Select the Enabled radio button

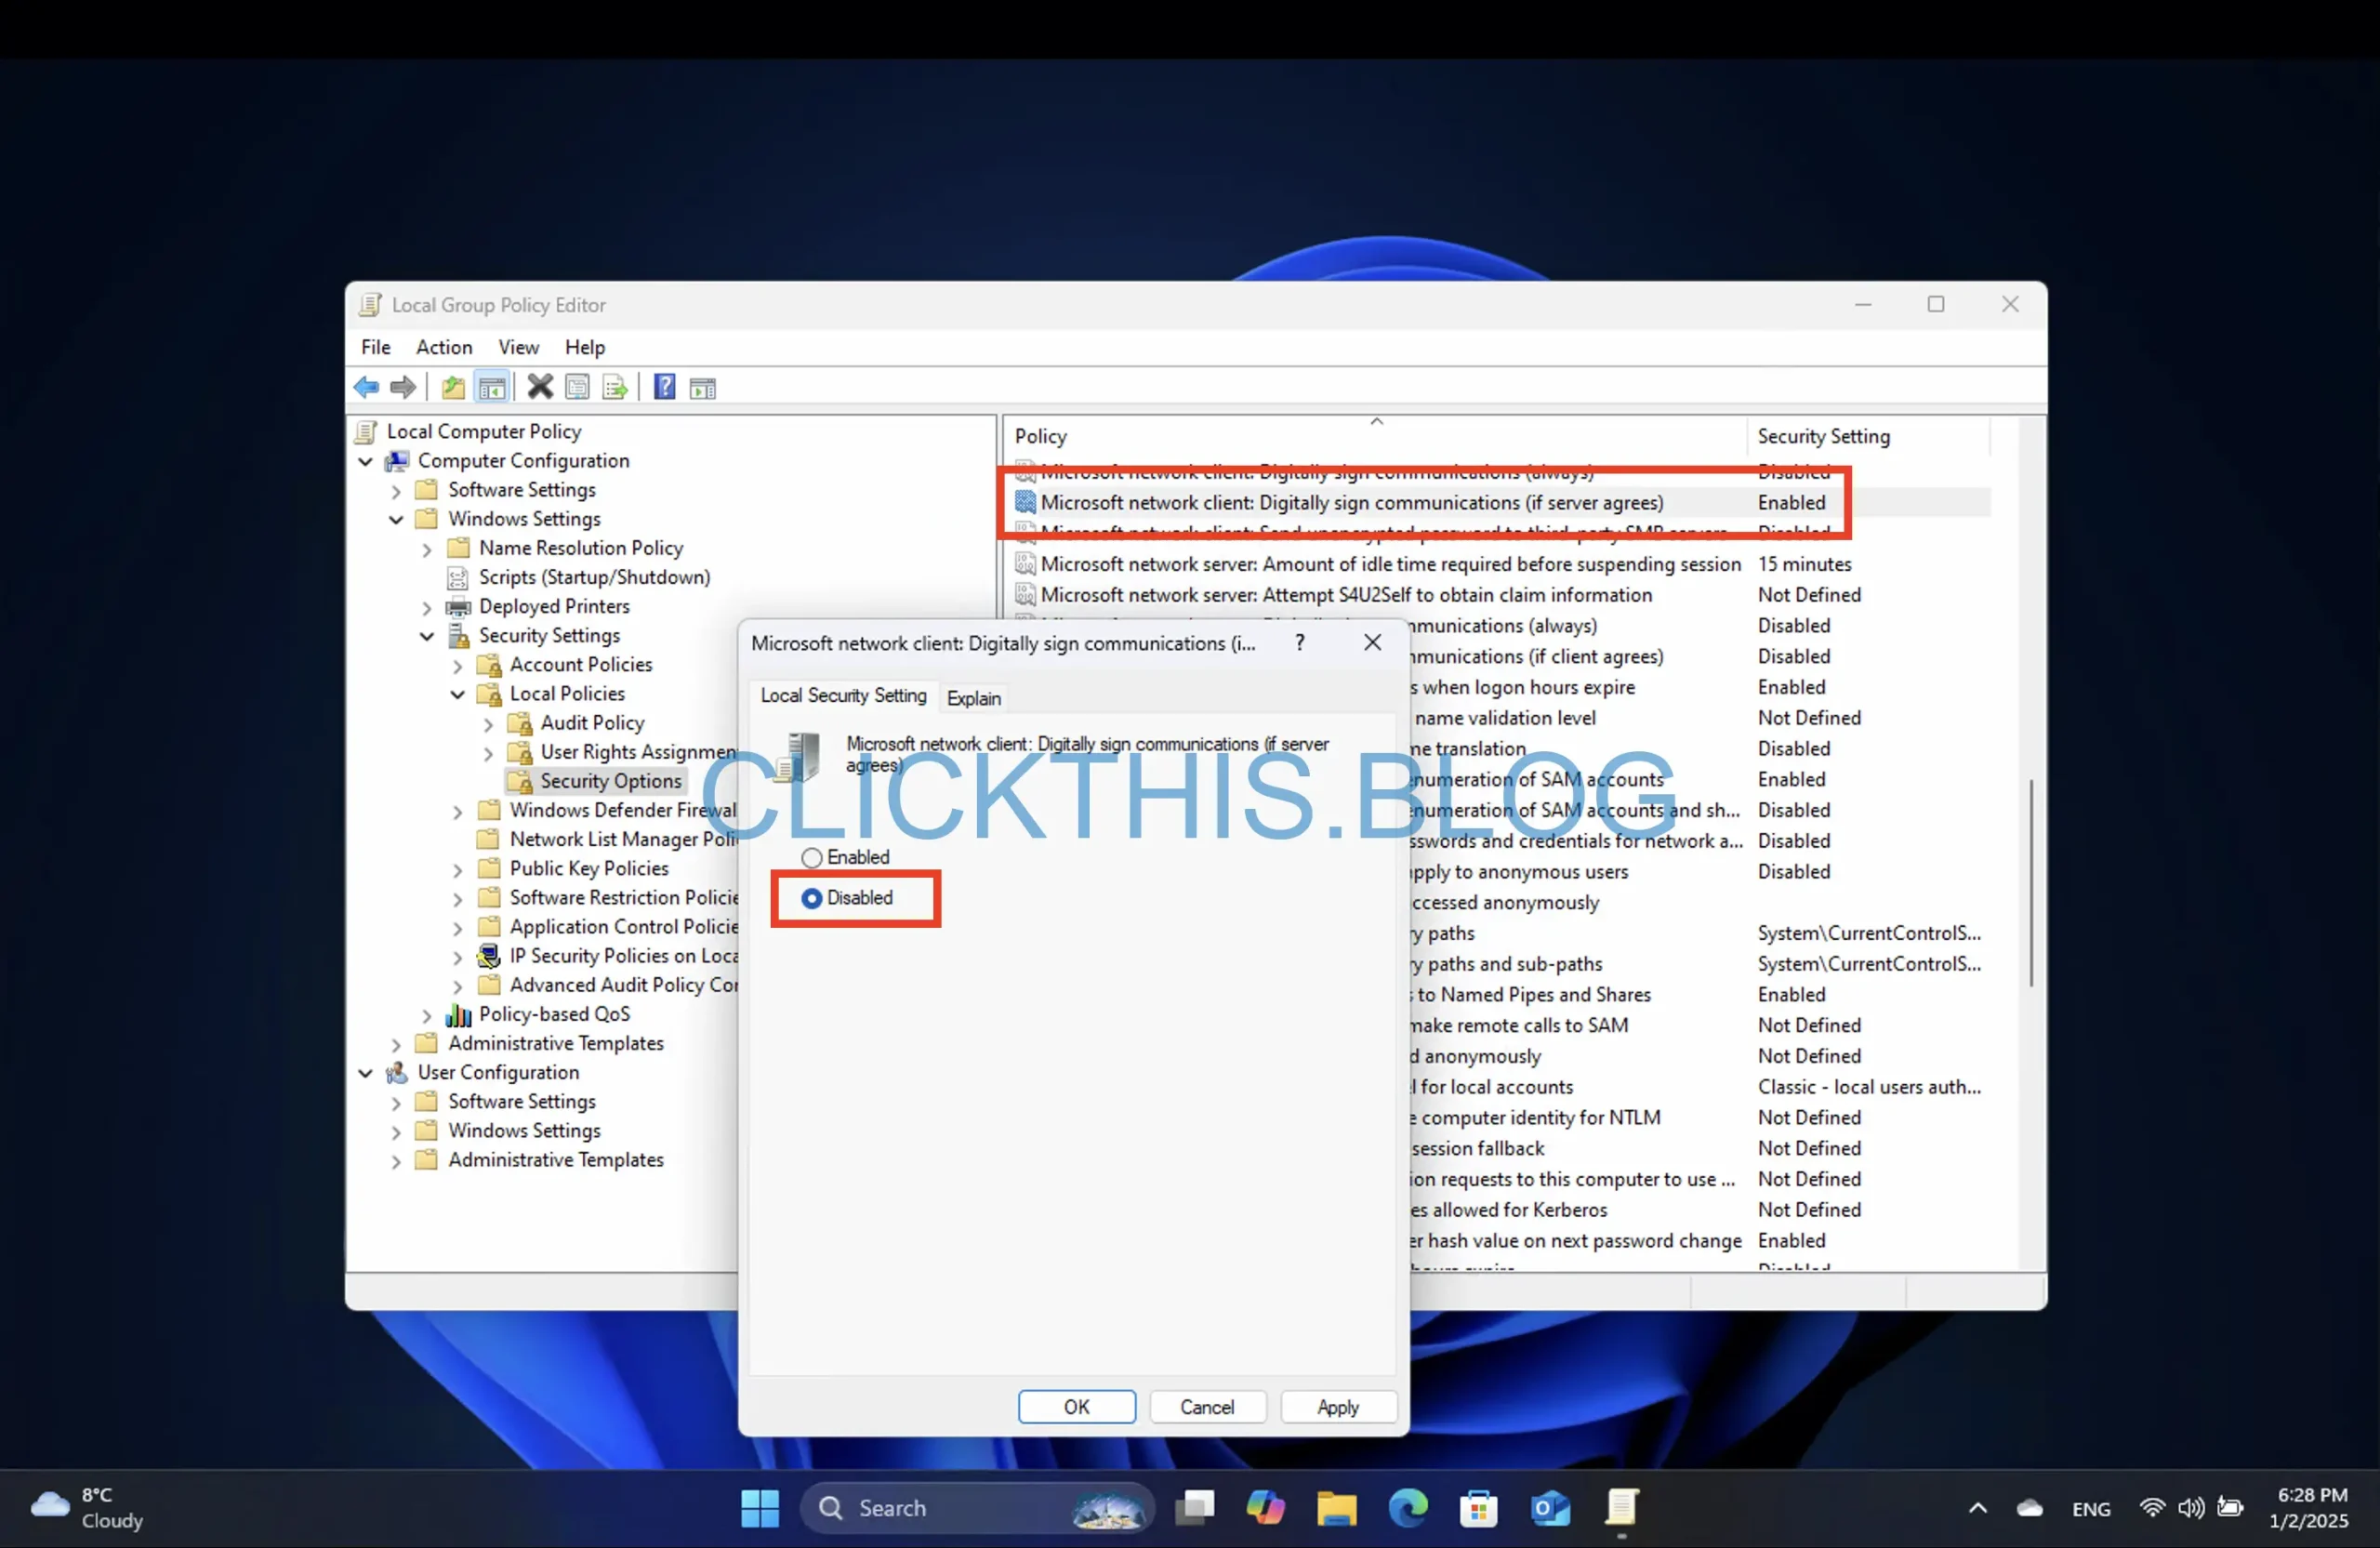click(x=812, y=858)
